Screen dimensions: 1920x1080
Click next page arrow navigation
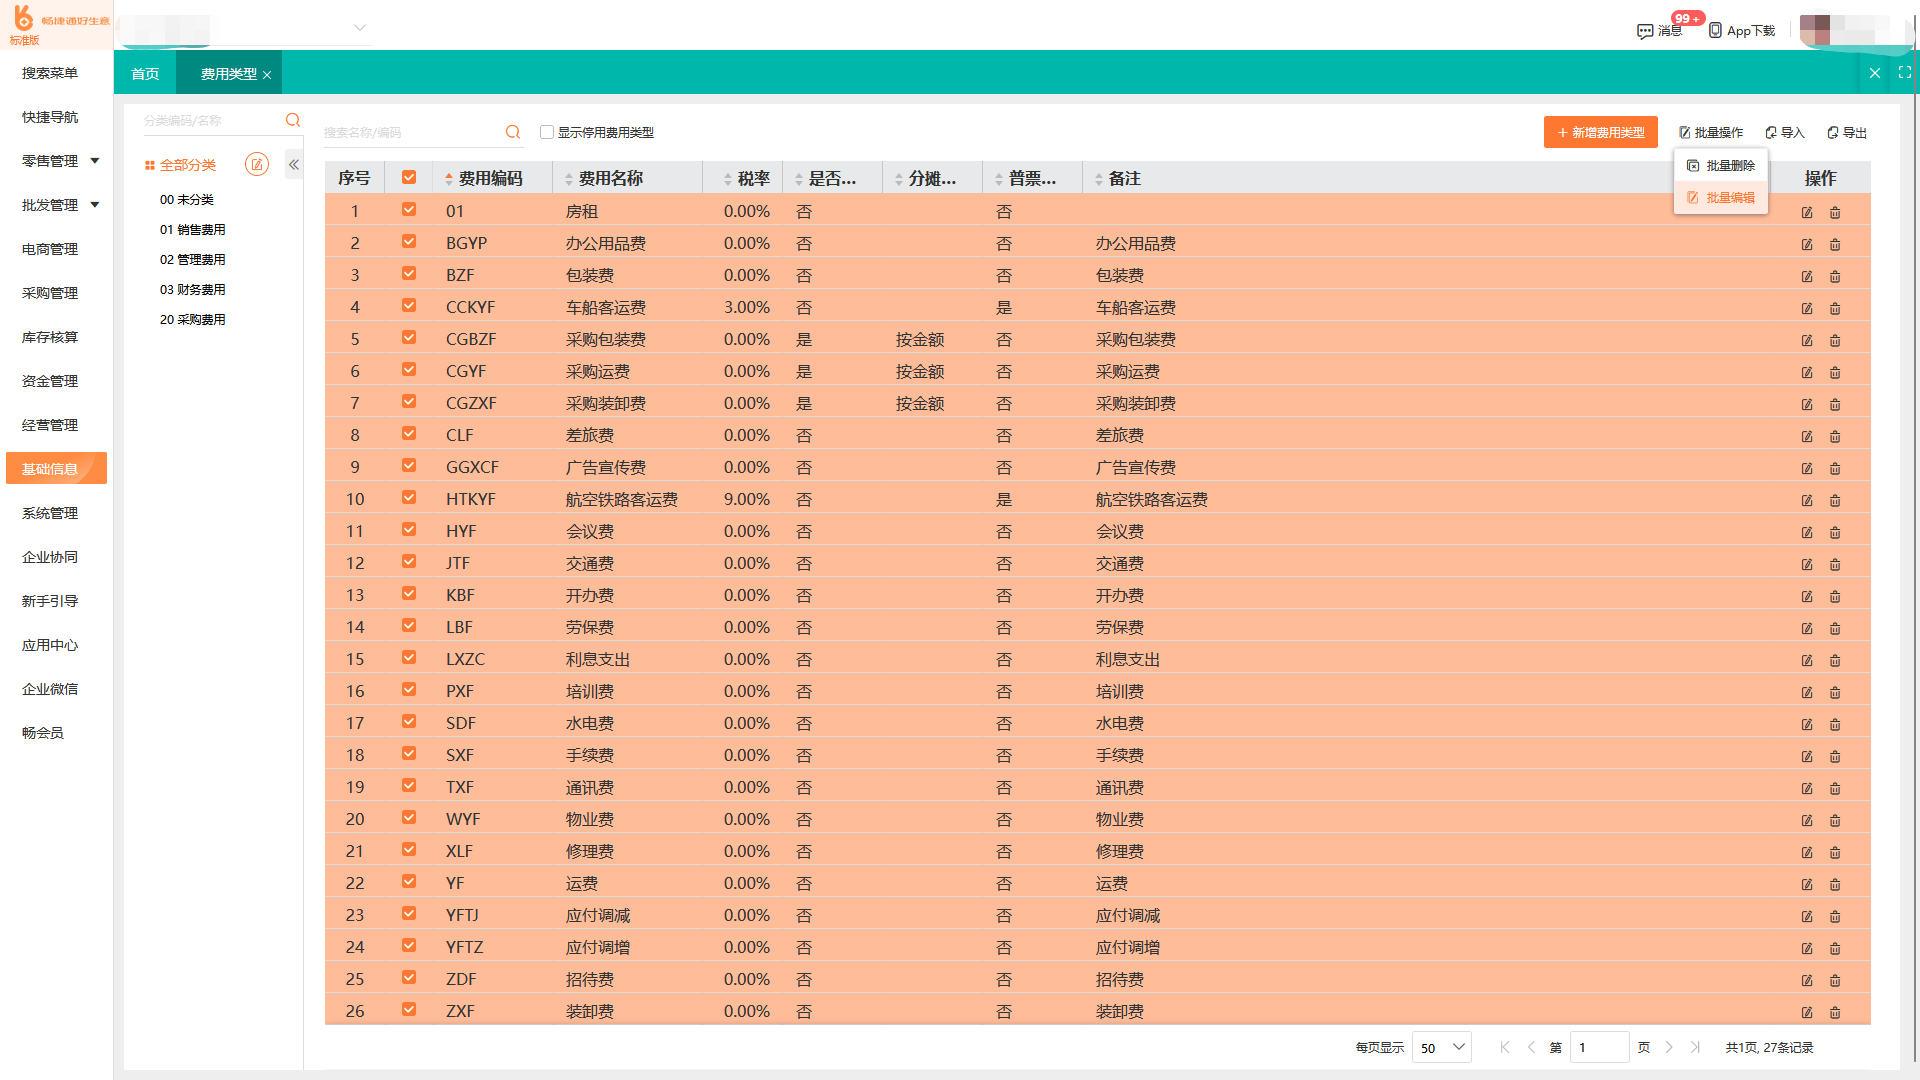(x=1665, y=1048)
